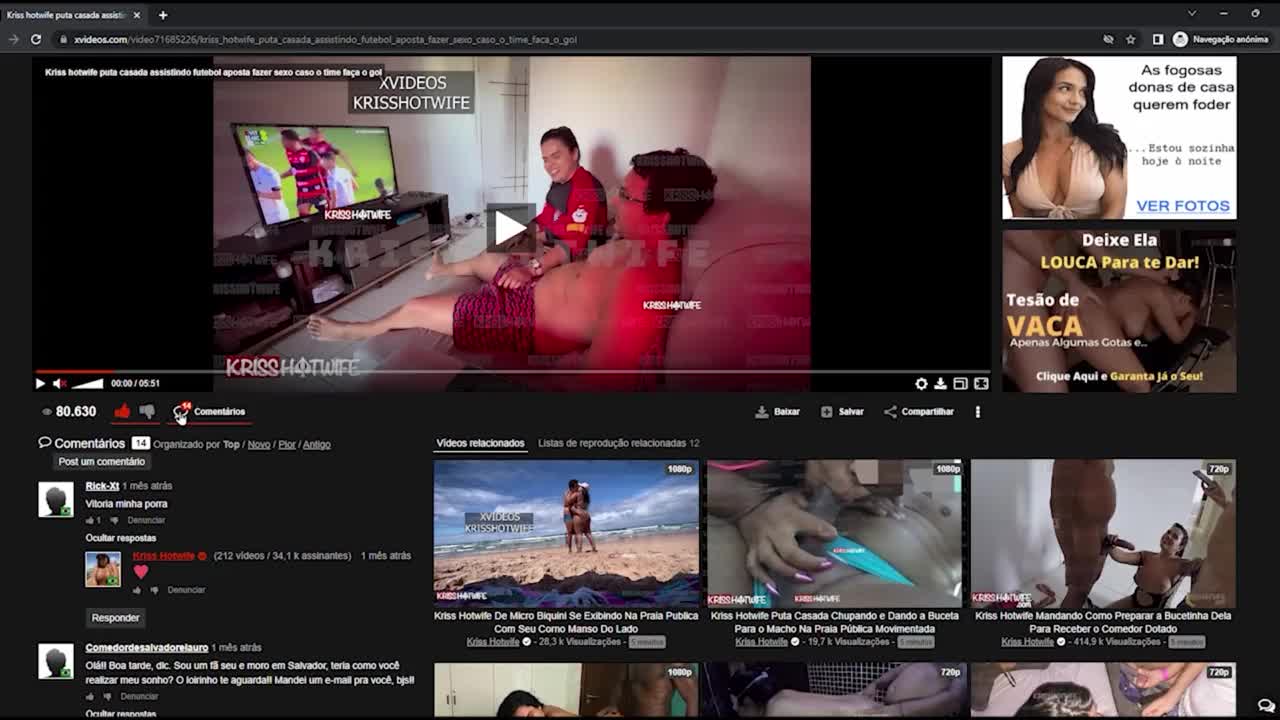Open the player settings gear menu
The height and width of the screenshot is (720, 1280).
921,384
